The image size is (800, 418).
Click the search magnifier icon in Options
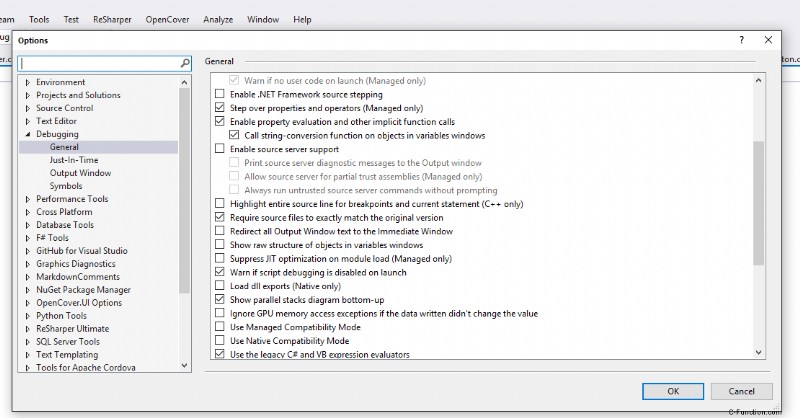185,62
